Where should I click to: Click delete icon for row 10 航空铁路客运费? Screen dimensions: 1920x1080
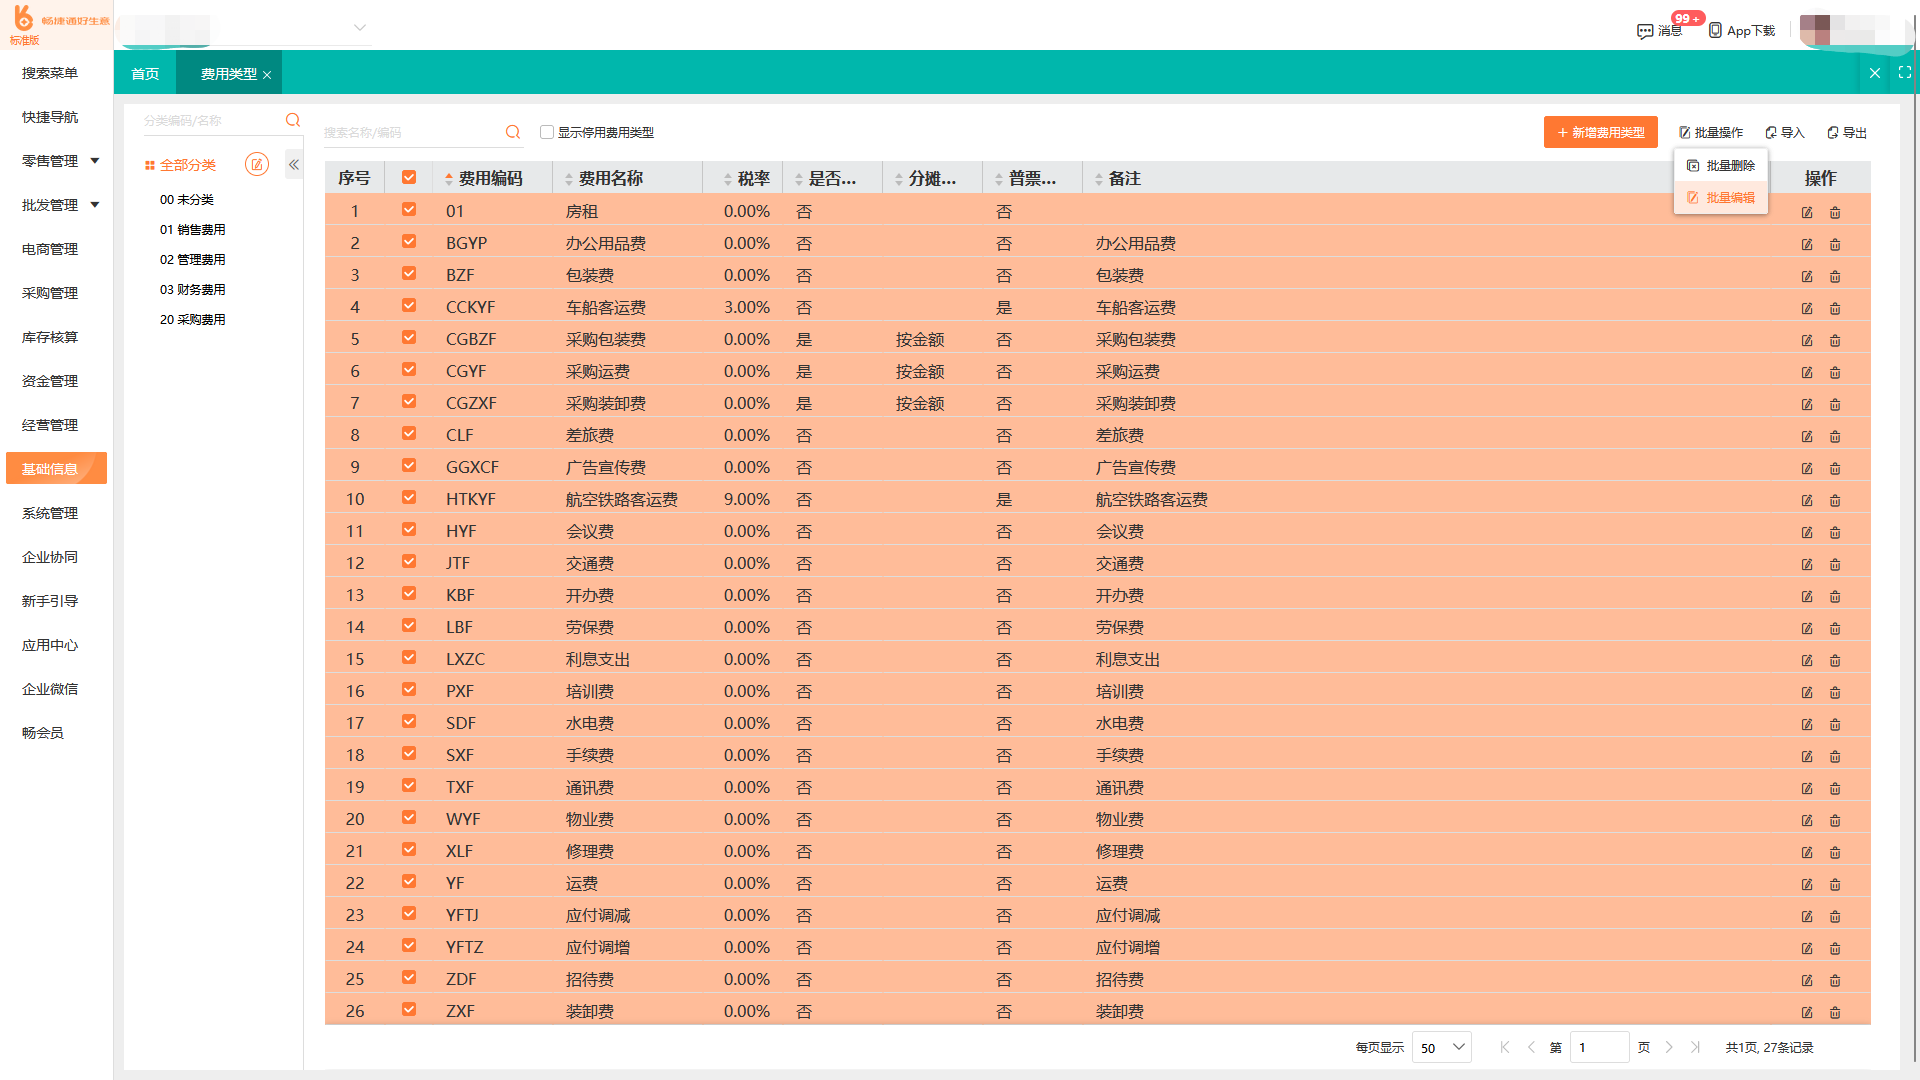click(1837, 498)
